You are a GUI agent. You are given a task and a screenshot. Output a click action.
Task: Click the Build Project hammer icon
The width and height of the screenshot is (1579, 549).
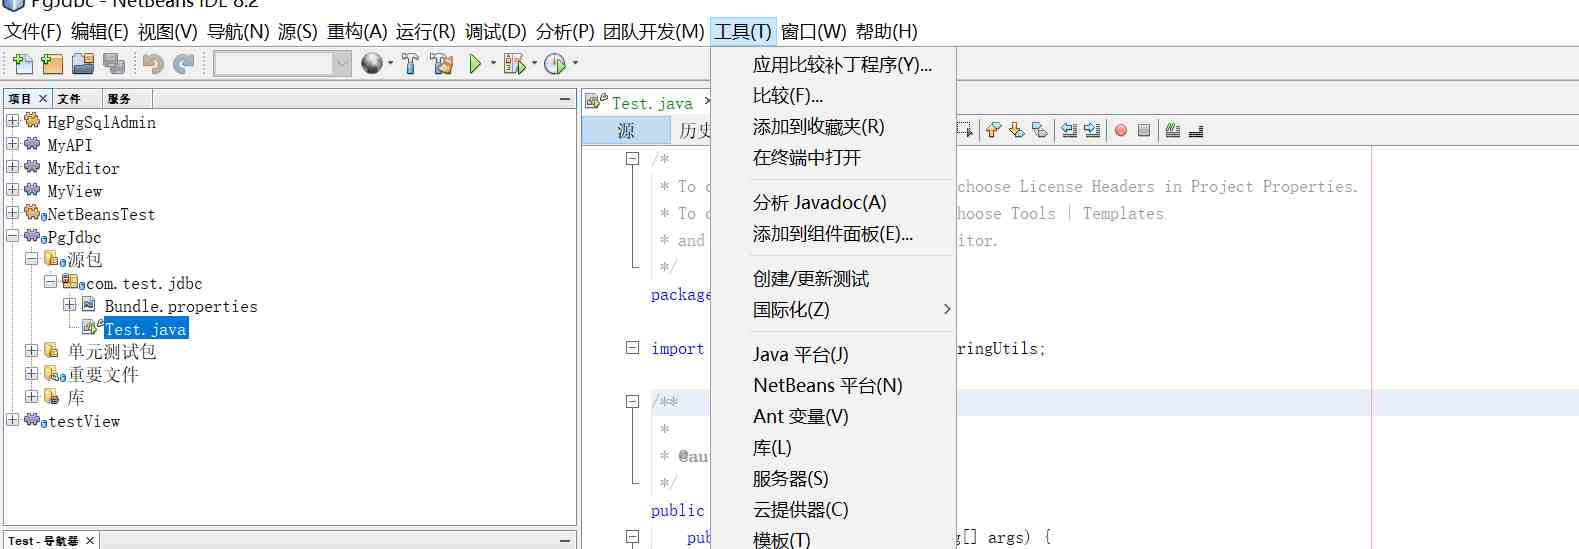[x=410, y=64]
